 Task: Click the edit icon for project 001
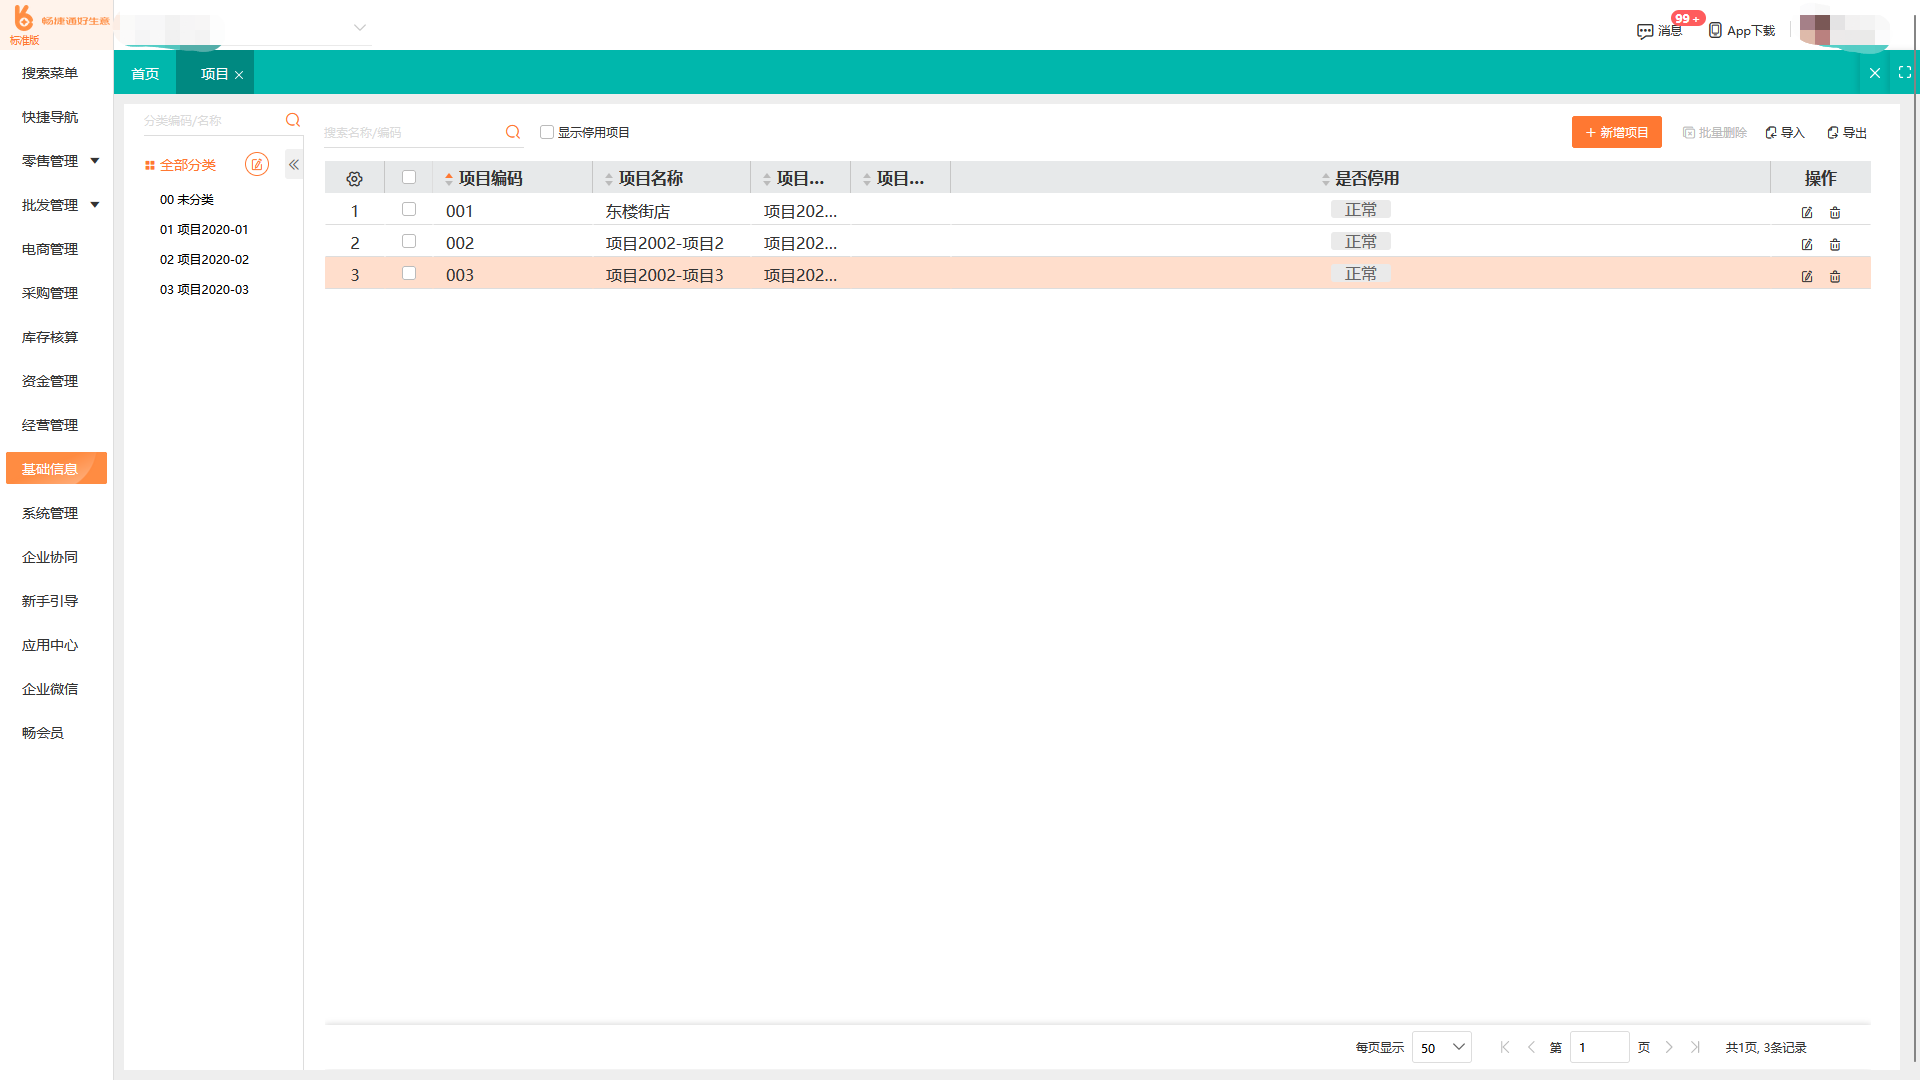coord(1807,211)
